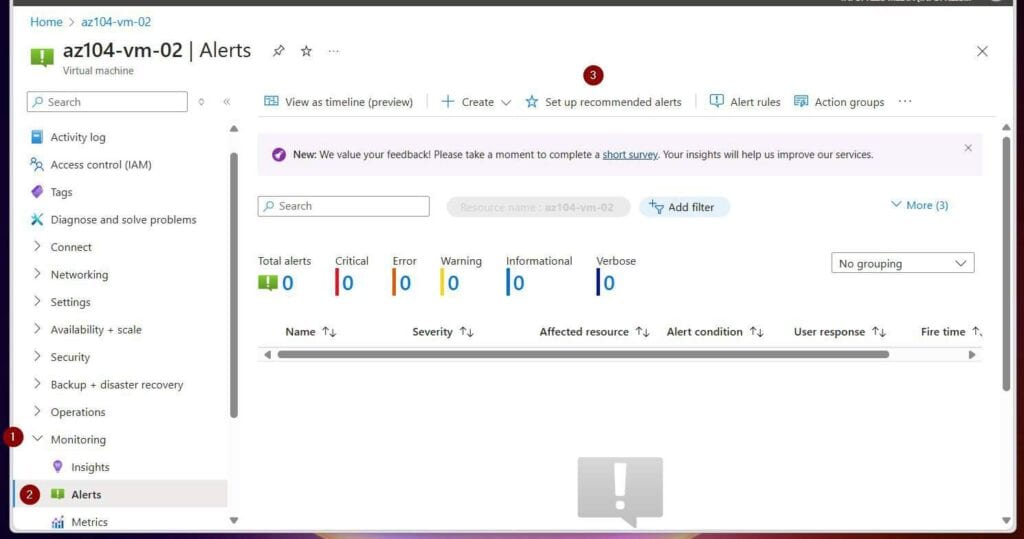Click the Add filter button
Viewport: 1024px width, 539px height.
[684, 207]
